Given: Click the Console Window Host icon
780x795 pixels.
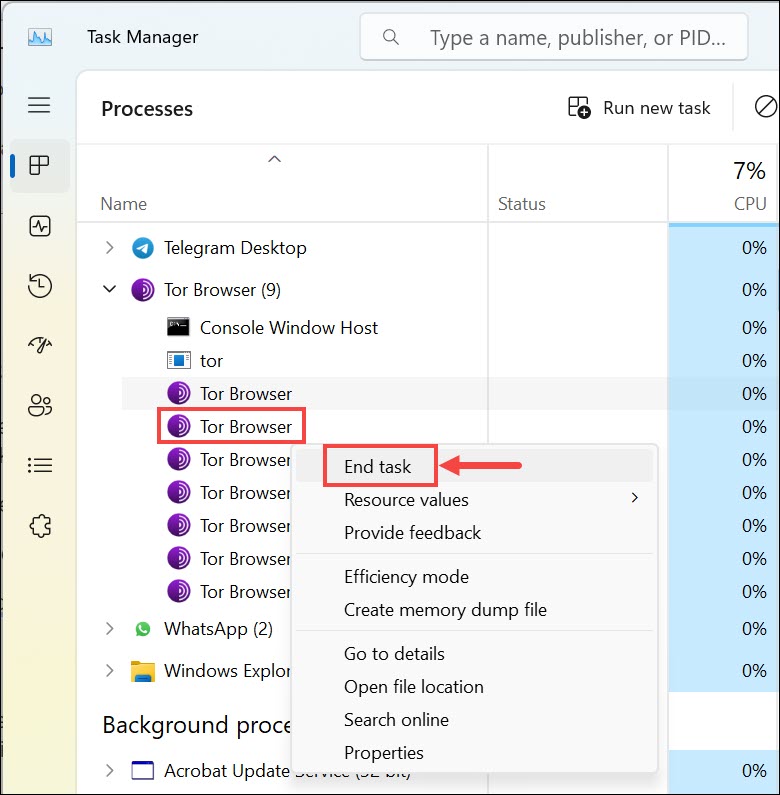Looking at the screenshot, I should point(179,328).
